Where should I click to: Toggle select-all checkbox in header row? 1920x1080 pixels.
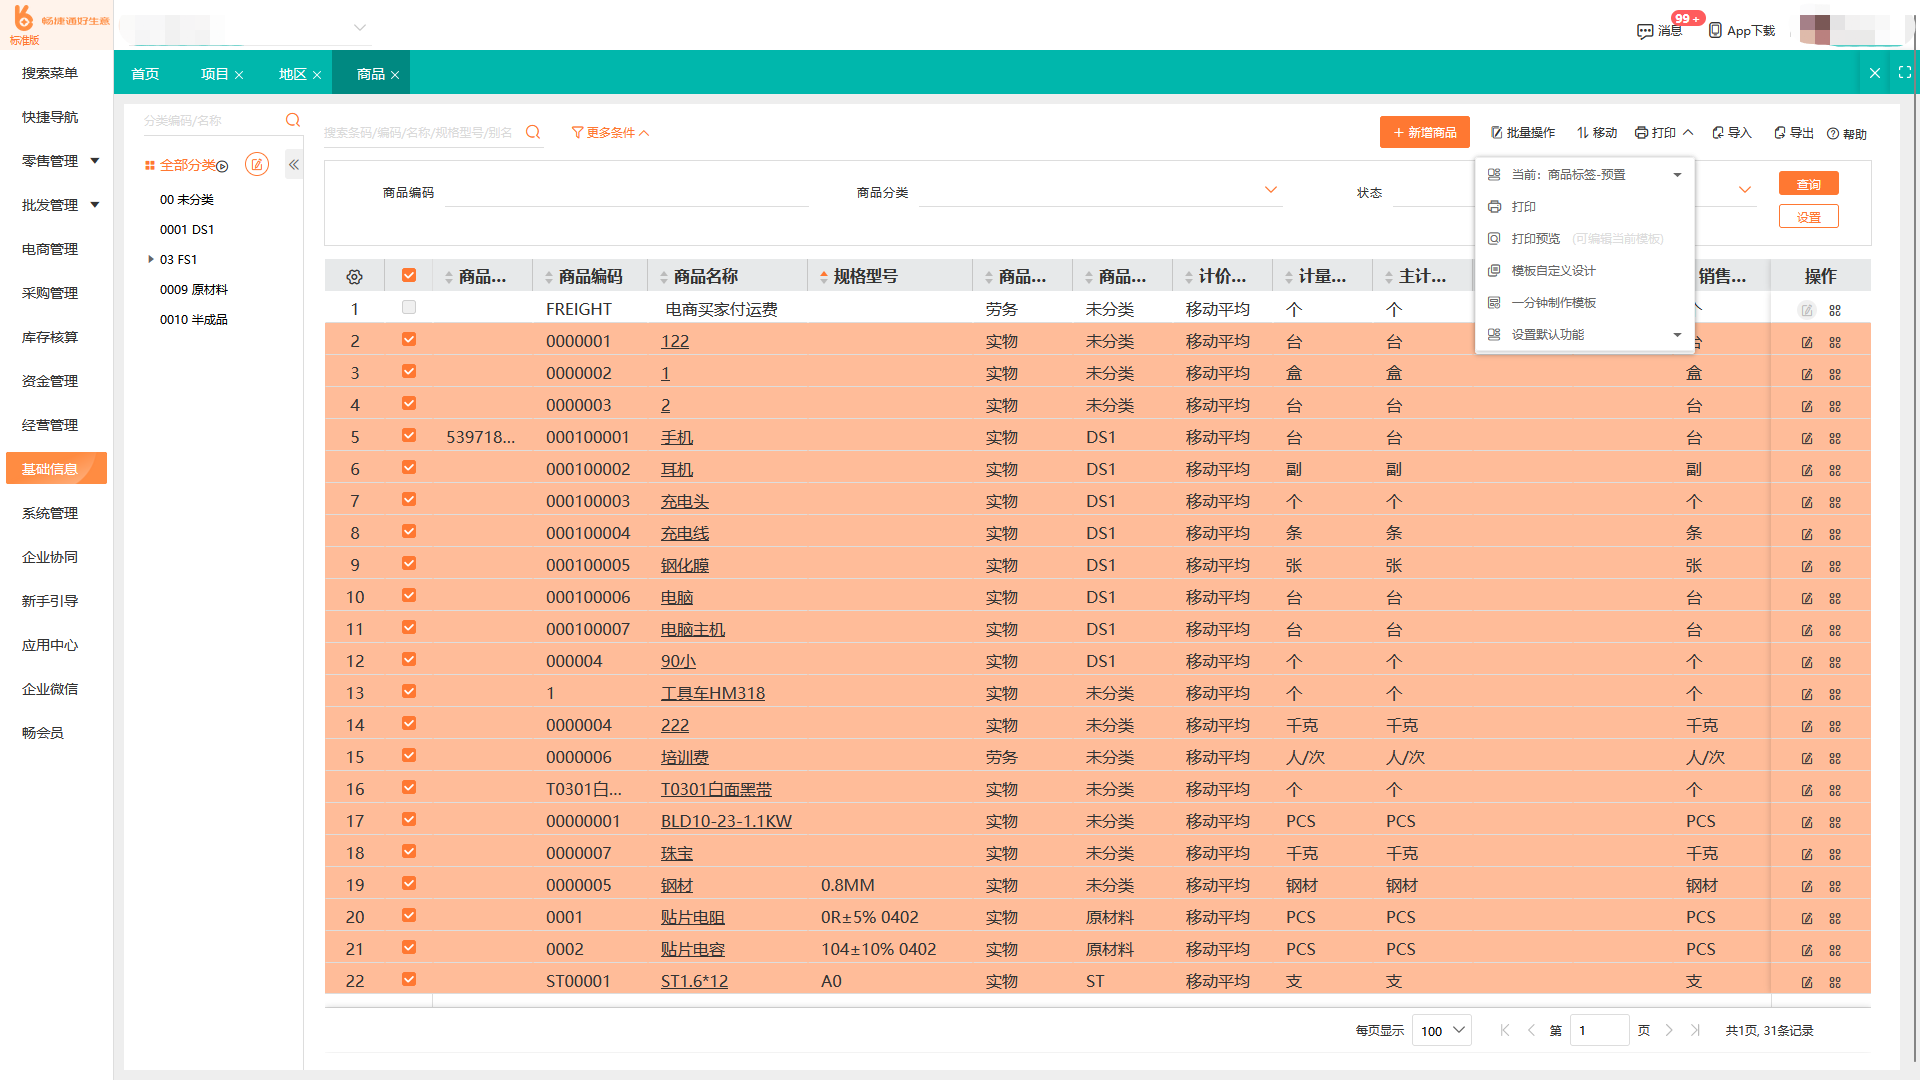(409, 274)
